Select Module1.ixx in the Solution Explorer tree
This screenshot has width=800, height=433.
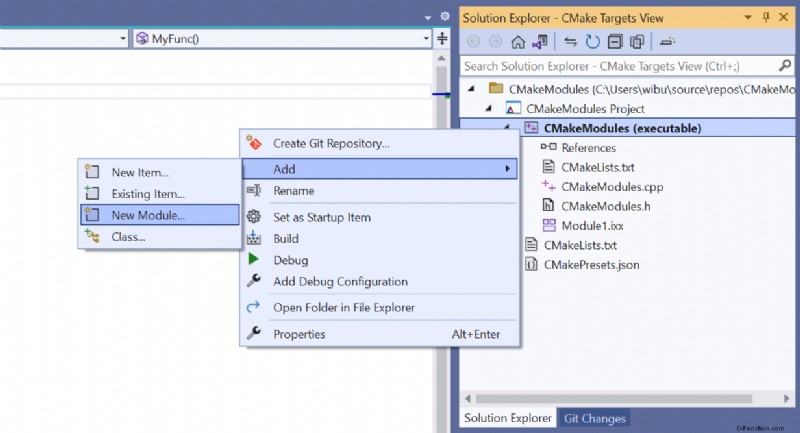click(593, 225)
